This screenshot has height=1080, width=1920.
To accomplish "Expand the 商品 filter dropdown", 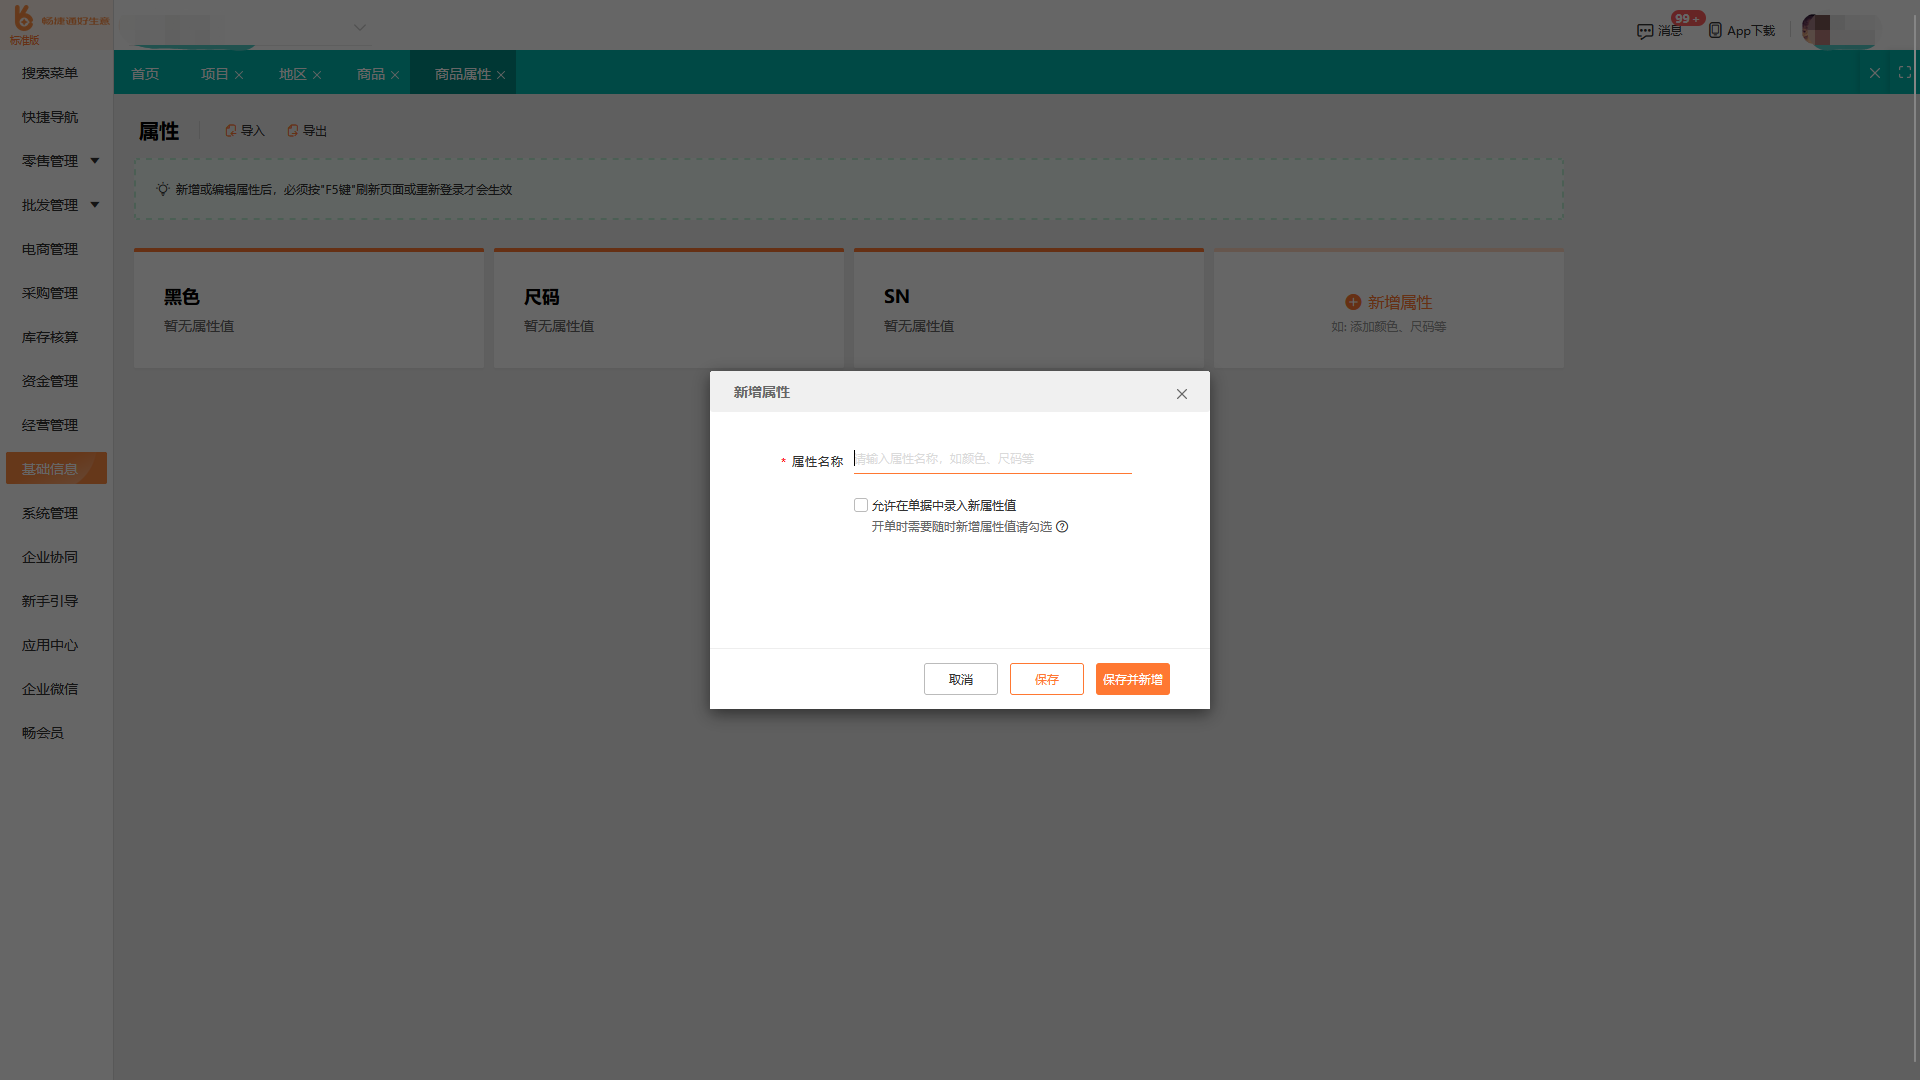I will [372, 73].
